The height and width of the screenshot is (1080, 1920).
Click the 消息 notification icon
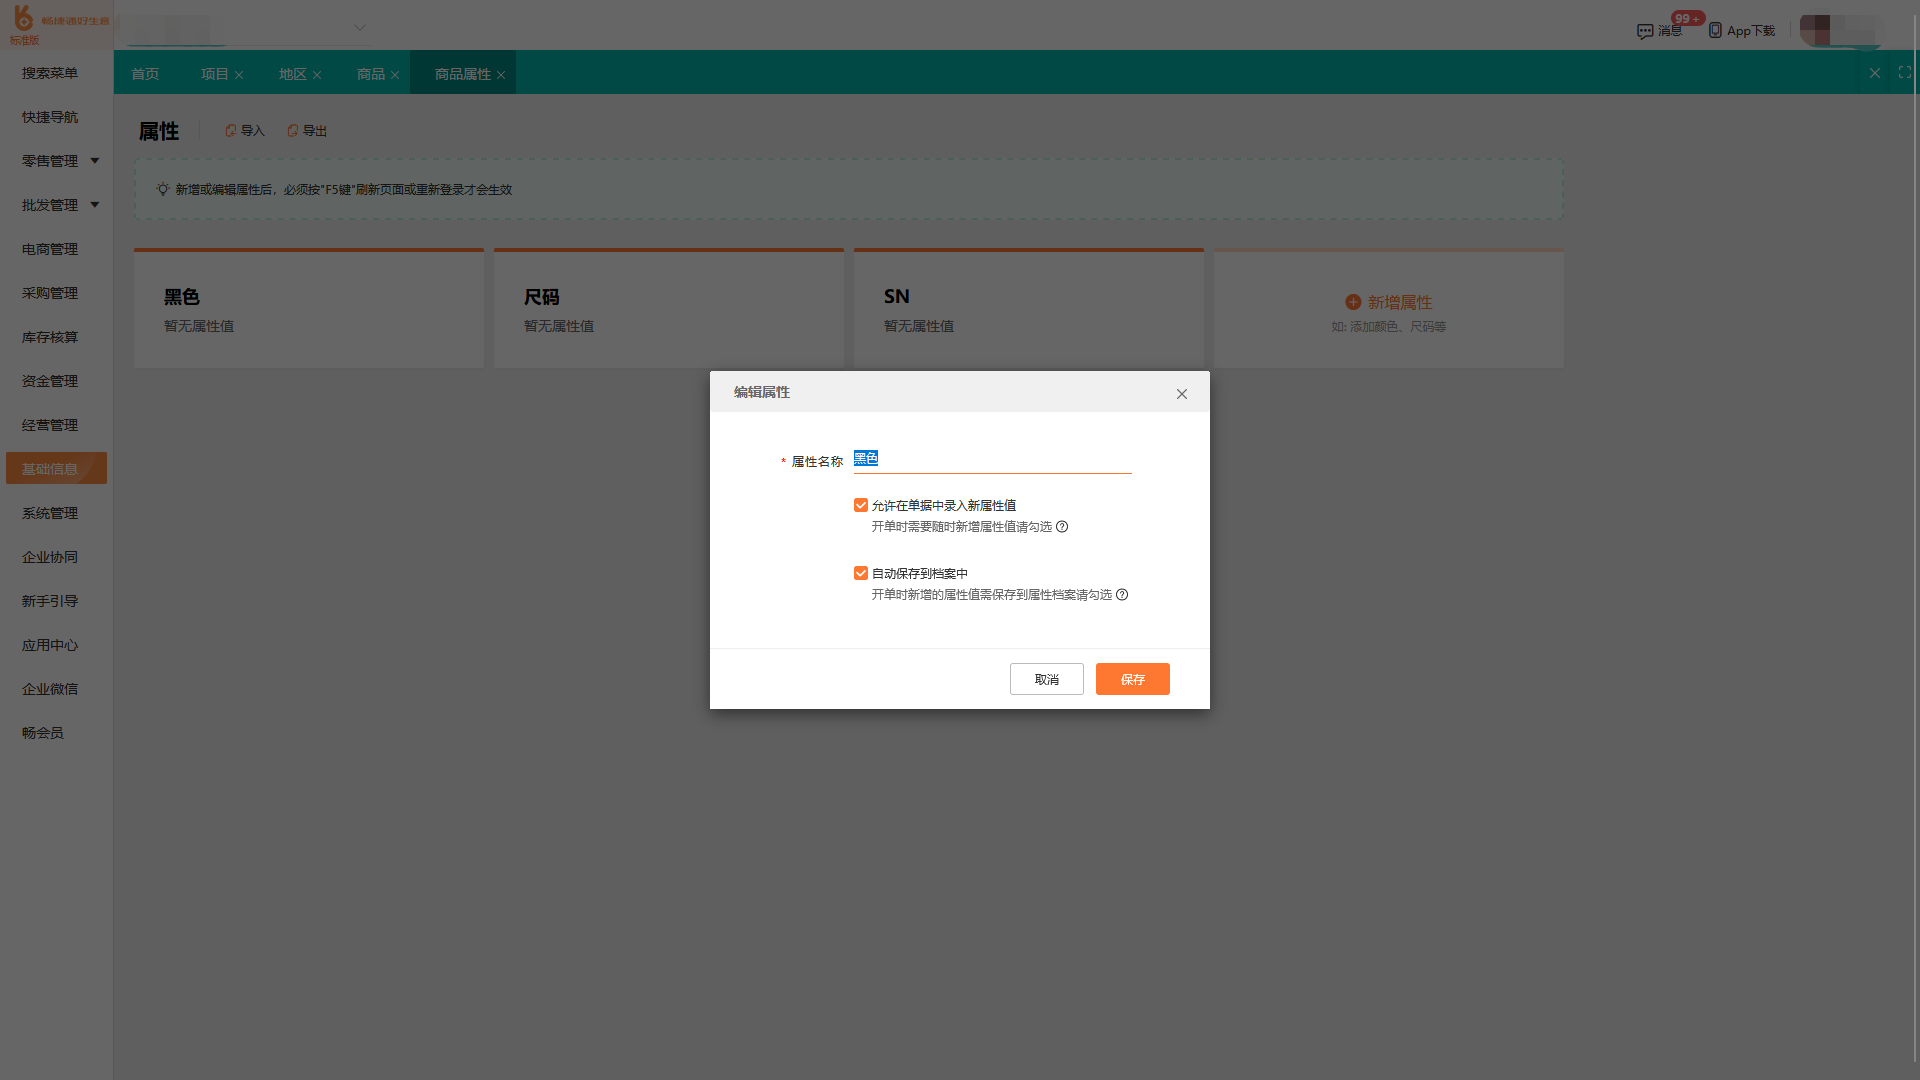[x=1660, y=29]
